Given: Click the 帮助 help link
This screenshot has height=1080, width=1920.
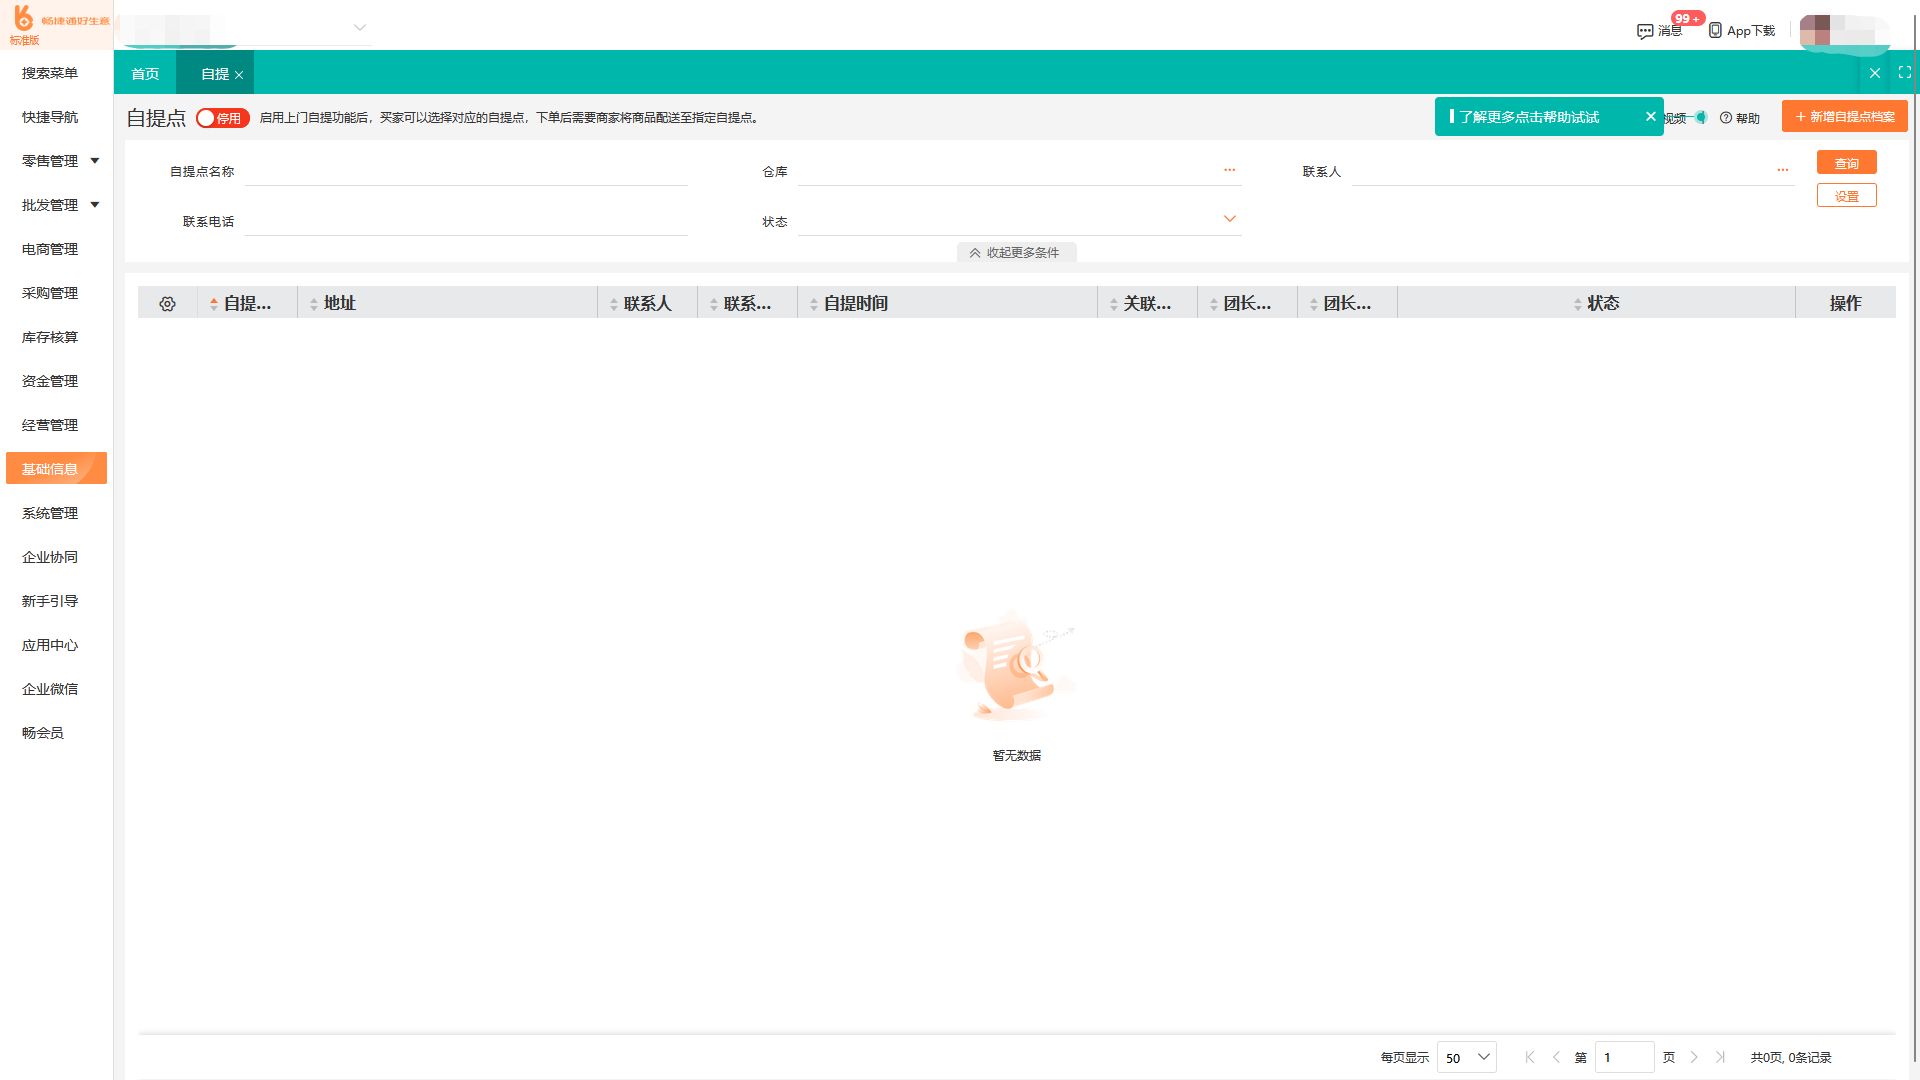Looking at the screenshot, I should 1741,117.
